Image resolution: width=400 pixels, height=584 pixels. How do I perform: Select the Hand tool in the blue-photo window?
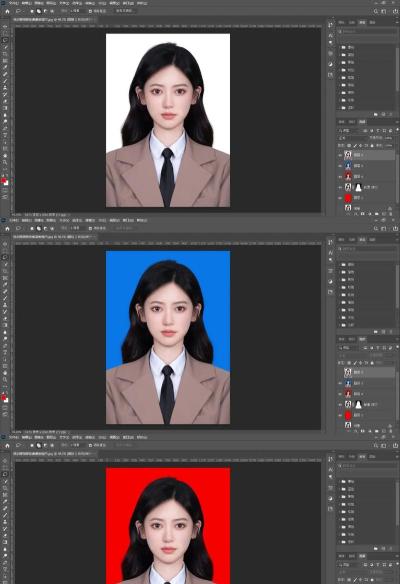point(5,373)
